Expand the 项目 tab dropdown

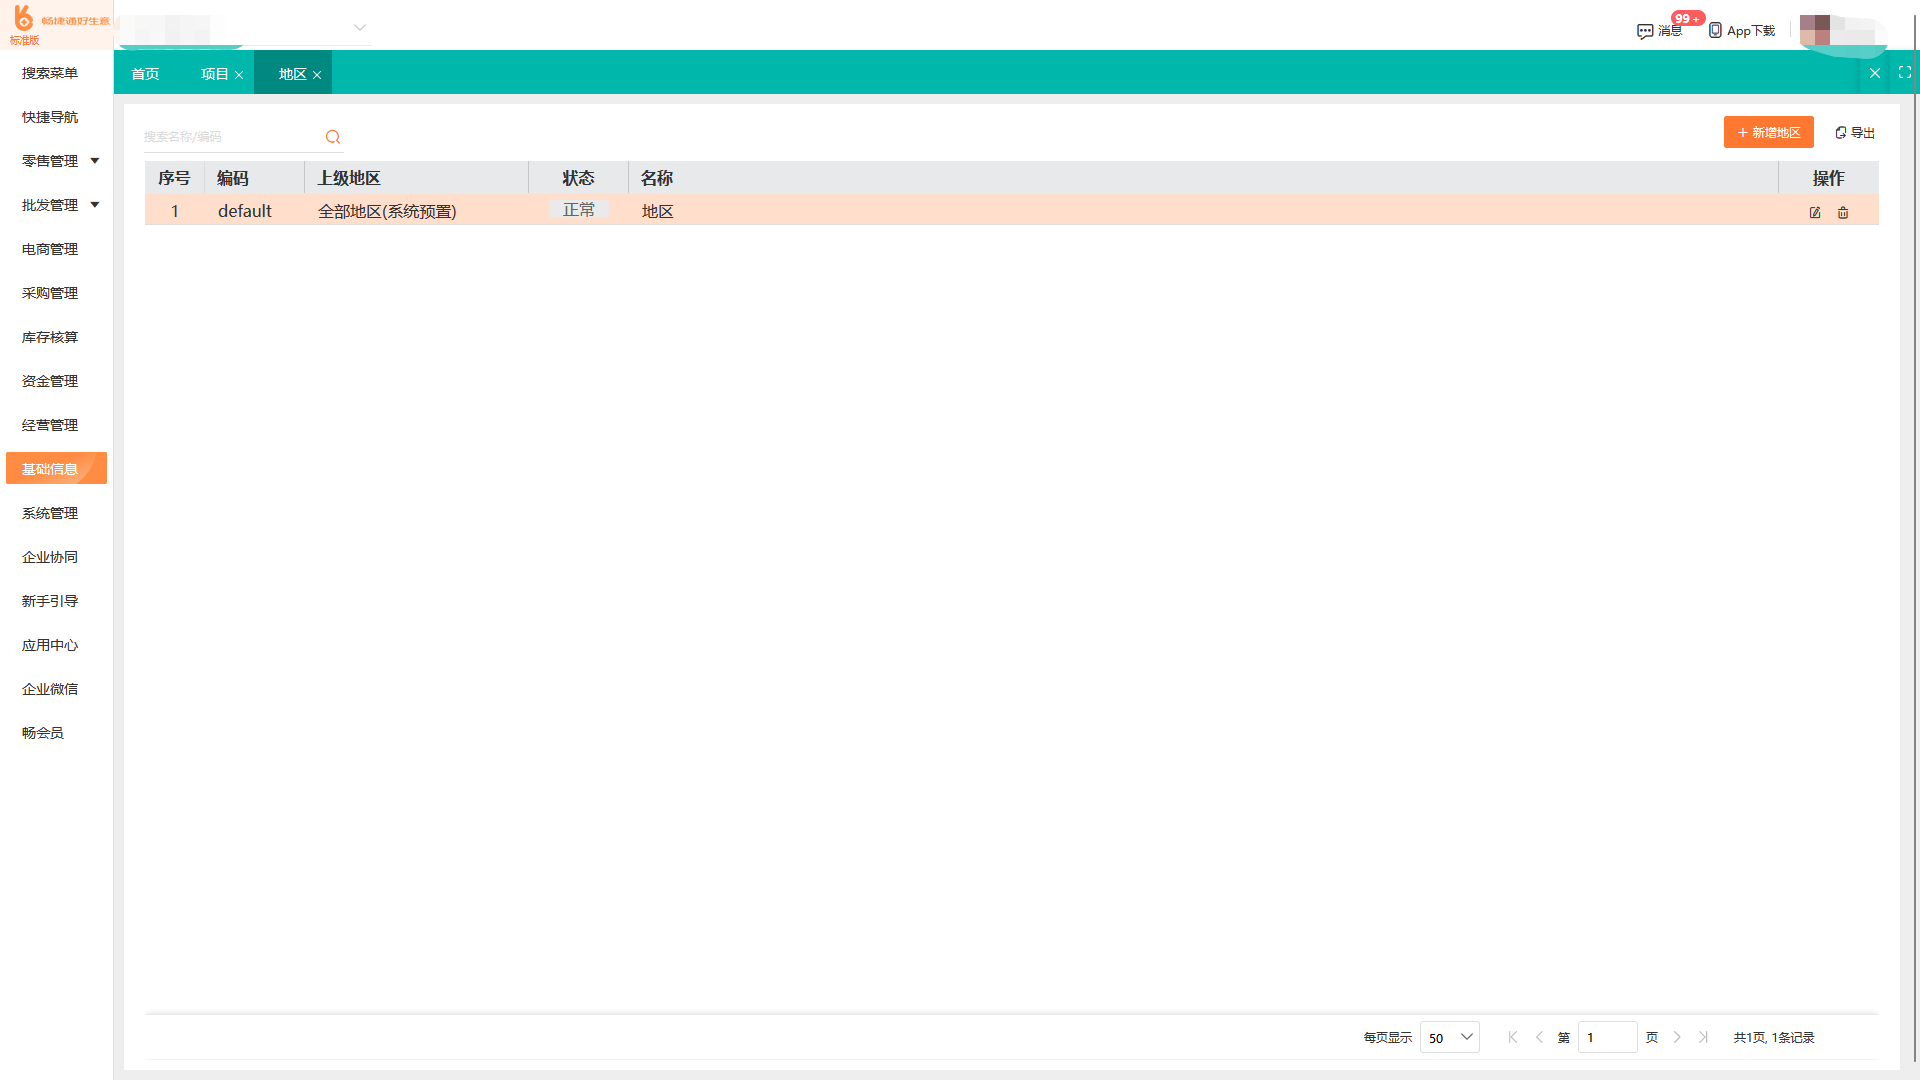(x=214, y=73)
